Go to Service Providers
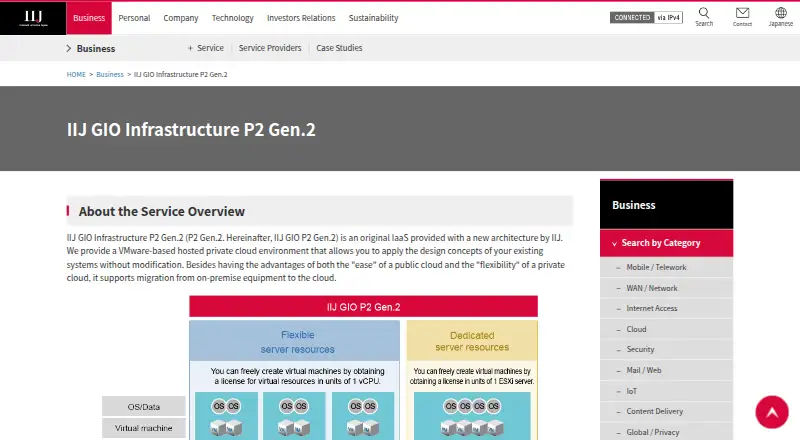This screenshot has width=800, height=440. pyautogui.click(x=270, y=48)
